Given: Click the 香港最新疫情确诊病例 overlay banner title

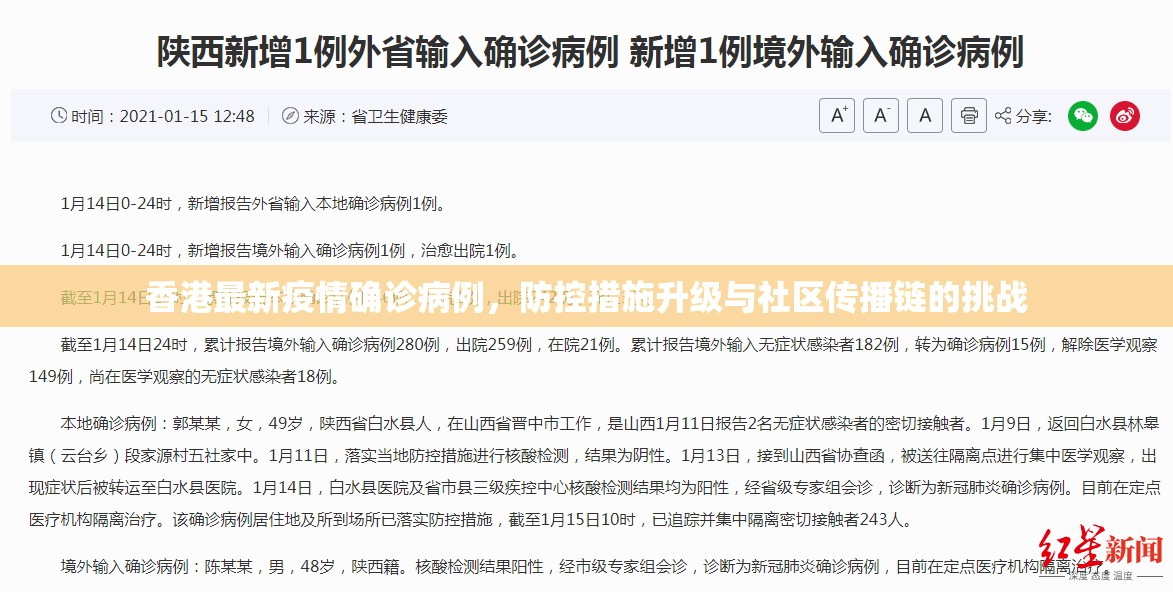Looking at the screenshot, I should 586,297.
